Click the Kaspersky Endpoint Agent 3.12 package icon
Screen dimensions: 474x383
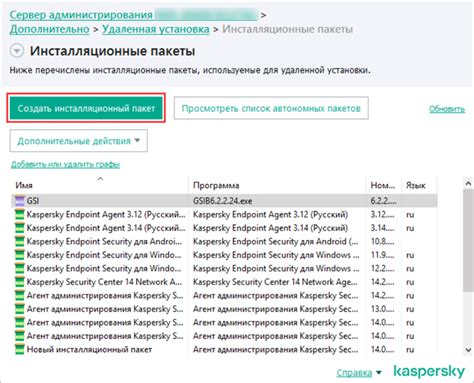pos(20,214)
